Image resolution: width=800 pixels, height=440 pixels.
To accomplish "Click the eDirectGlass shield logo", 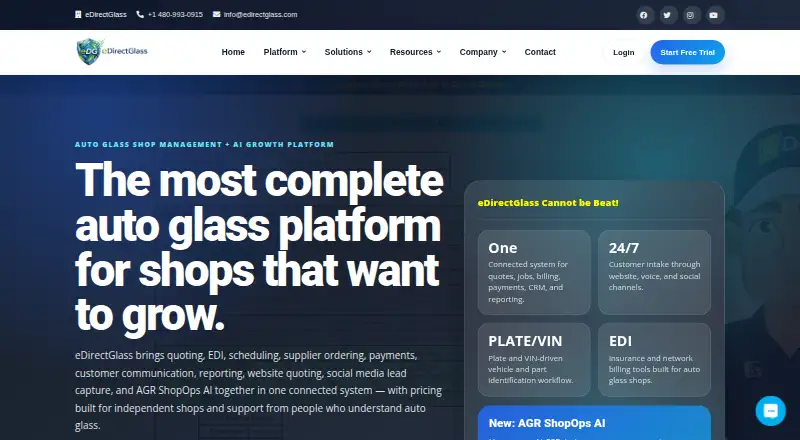I will tap(112, 52).
